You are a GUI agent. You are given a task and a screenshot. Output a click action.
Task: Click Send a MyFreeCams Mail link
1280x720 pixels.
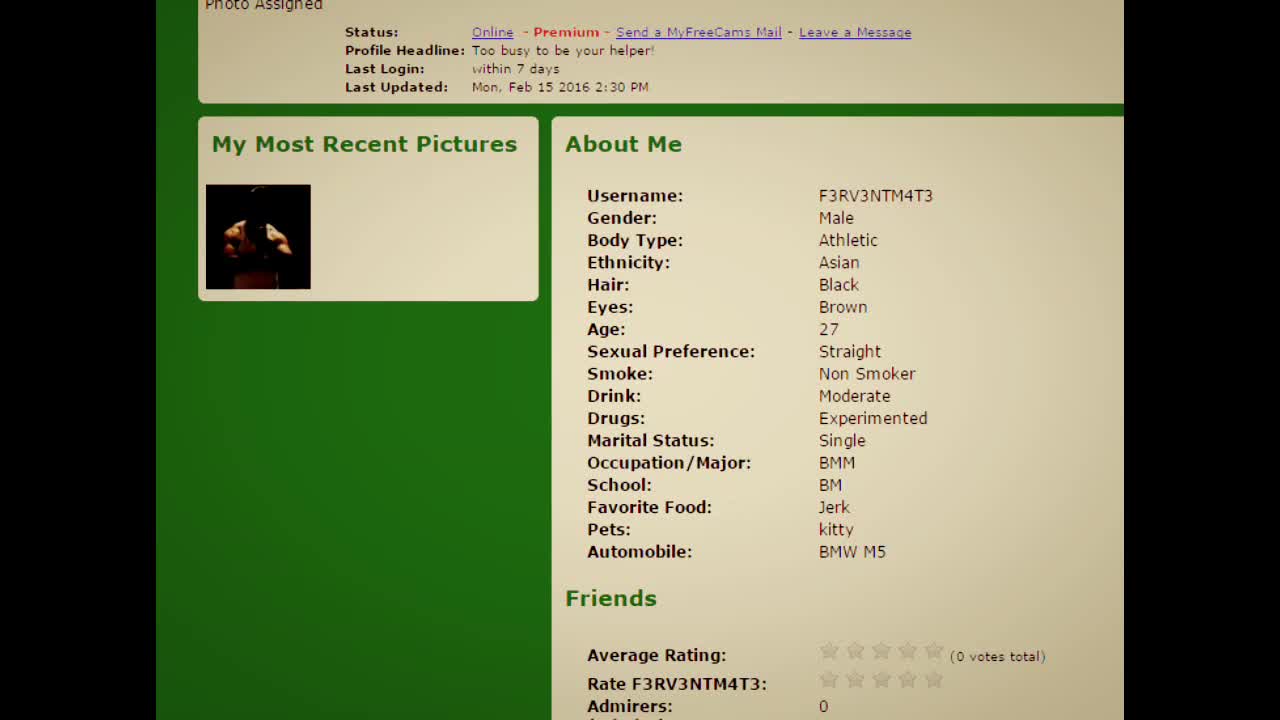coord(698,32)
